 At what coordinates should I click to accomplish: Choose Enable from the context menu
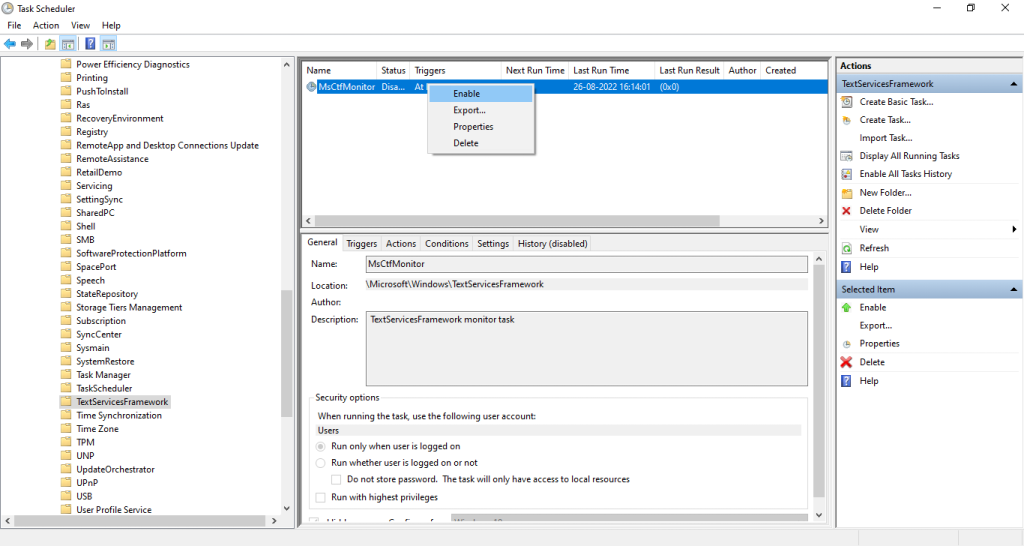coord(481,94)
